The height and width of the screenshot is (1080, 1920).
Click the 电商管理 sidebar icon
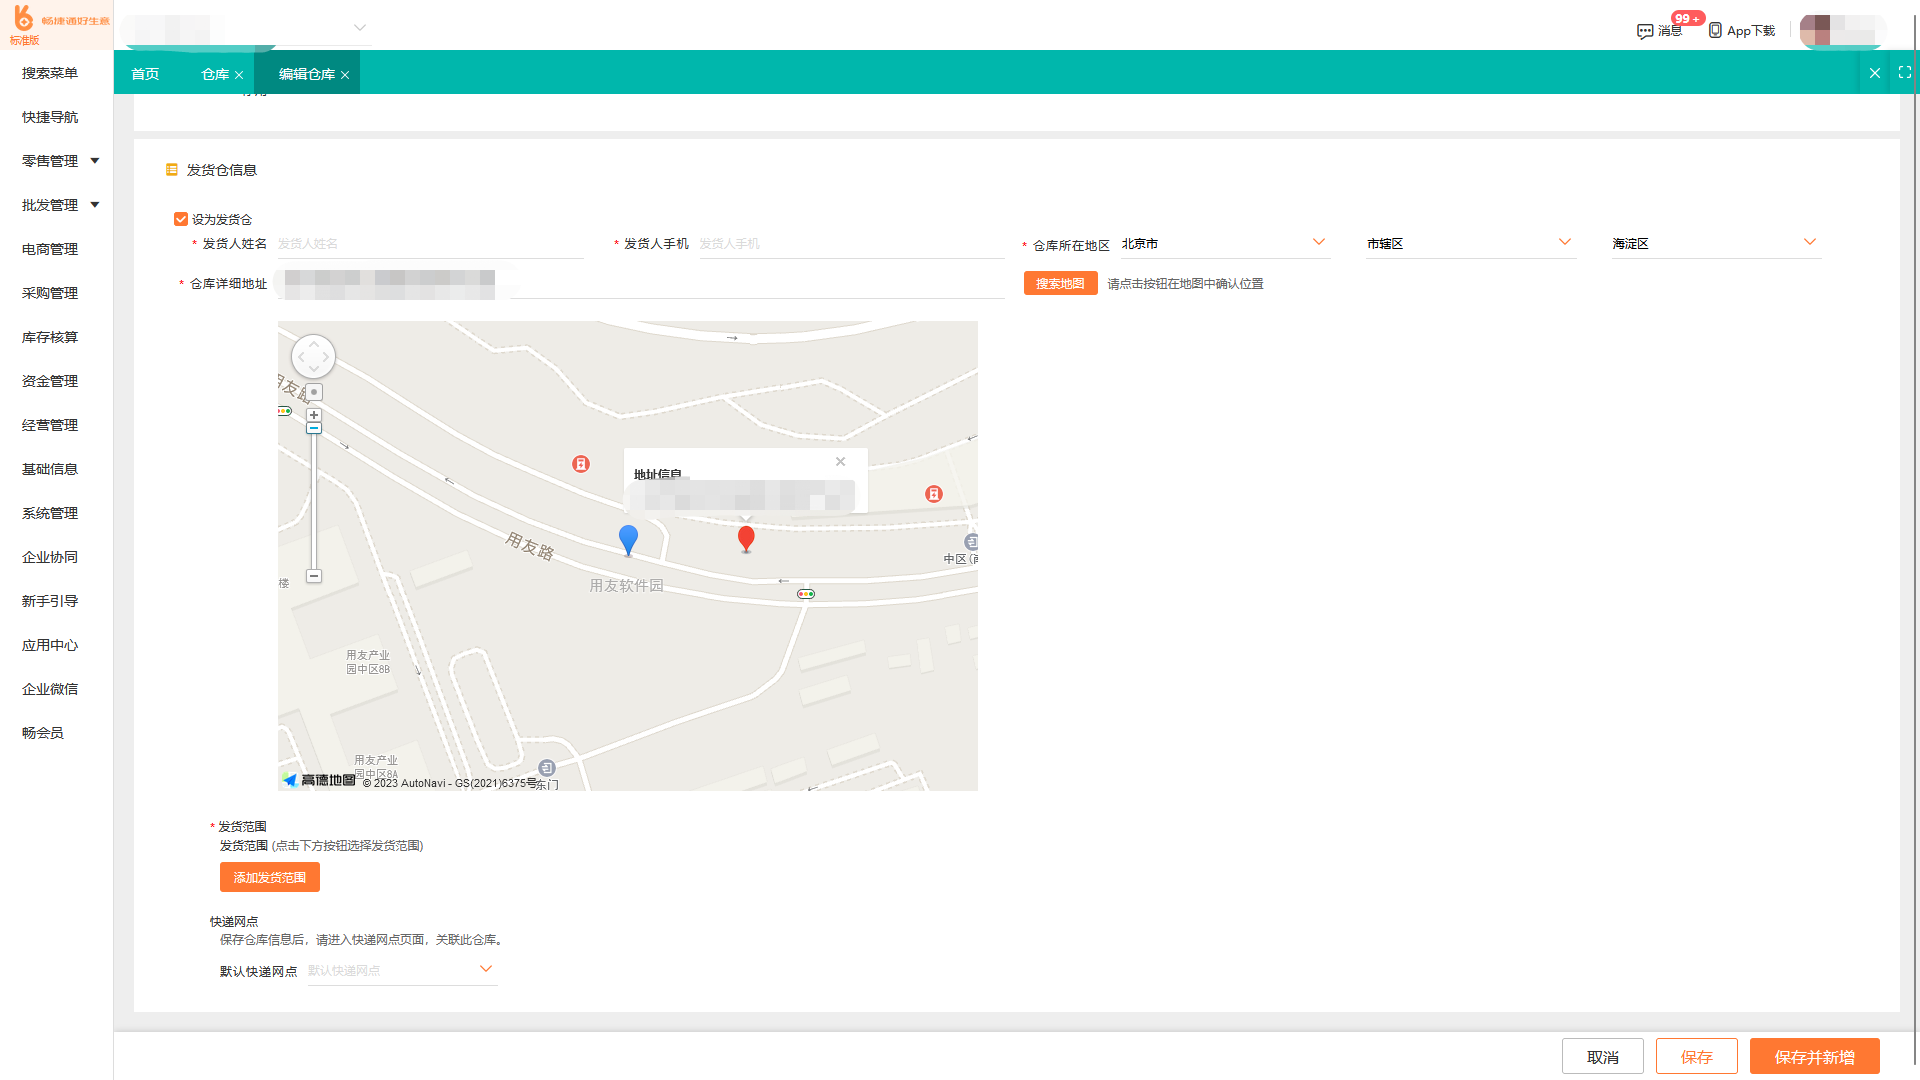[51, 248]
